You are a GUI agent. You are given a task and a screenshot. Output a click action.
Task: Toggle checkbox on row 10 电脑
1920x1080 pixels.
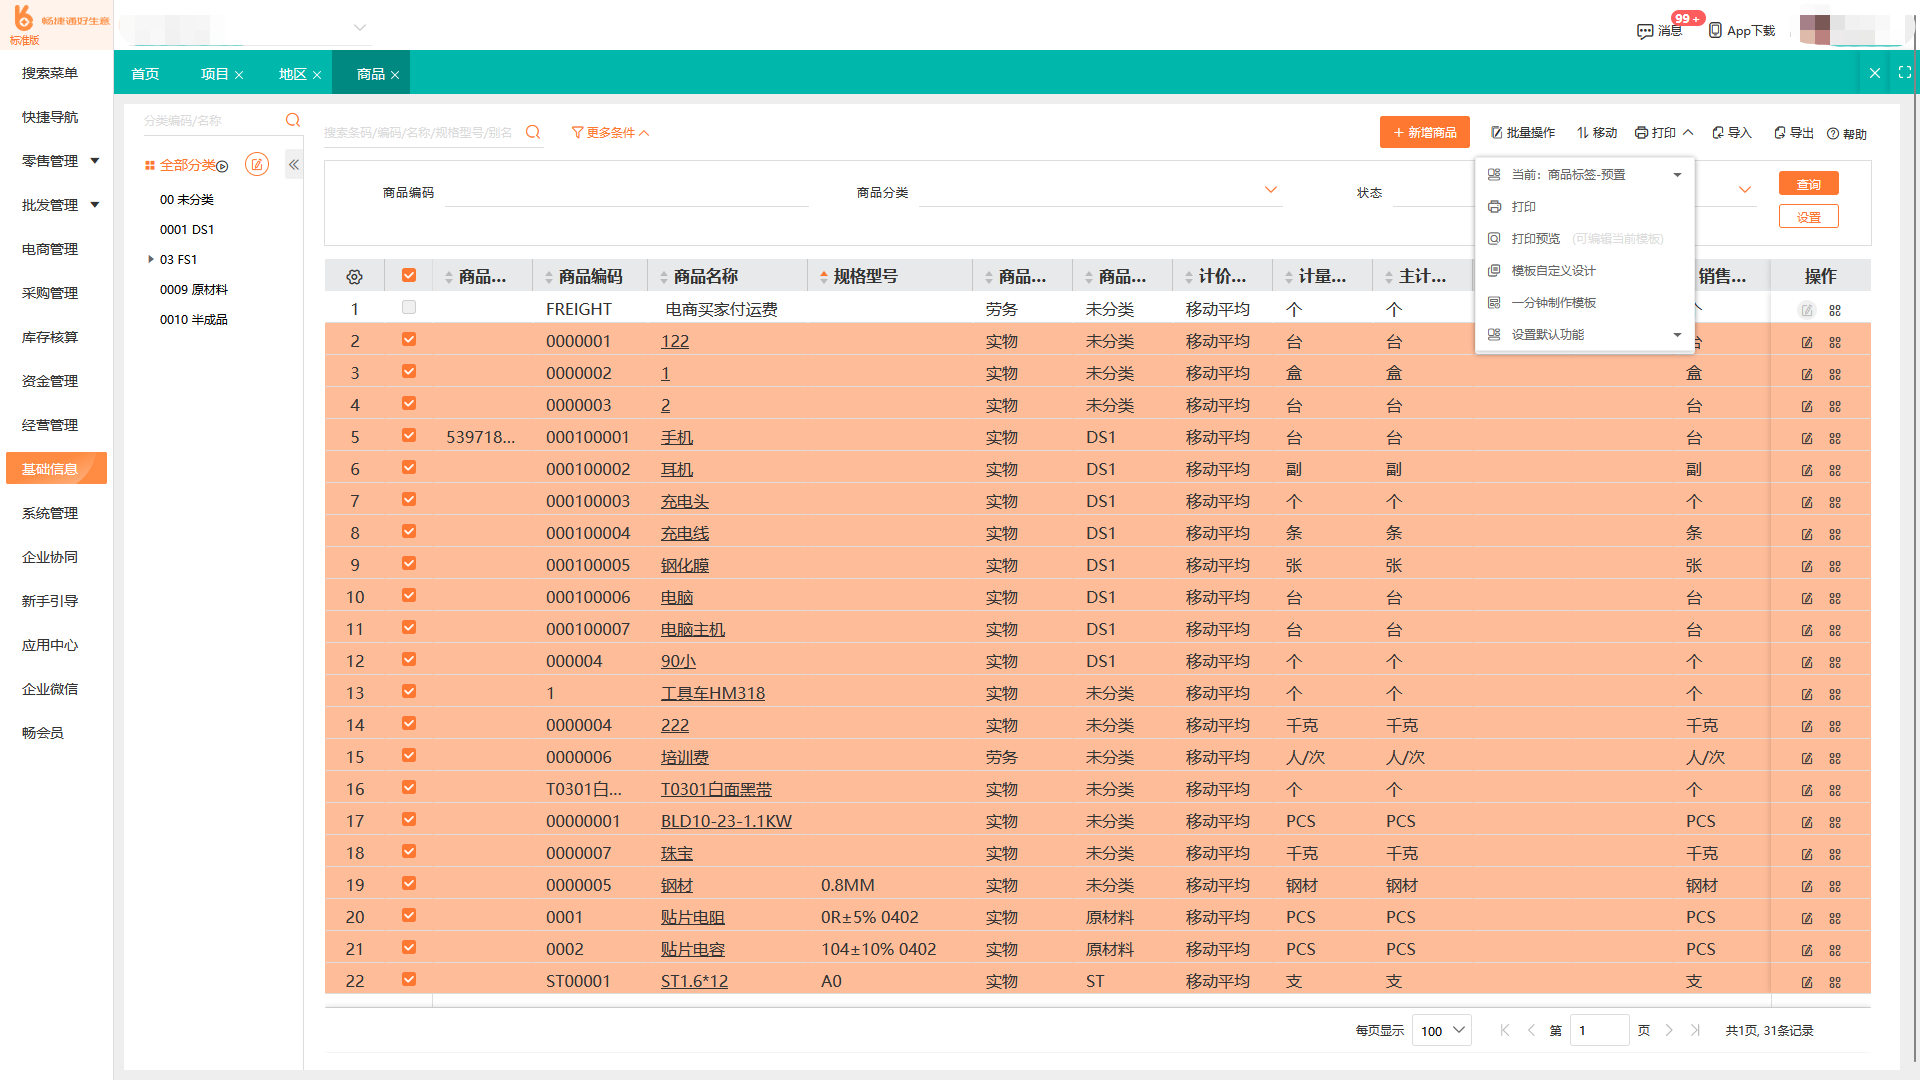409,596
